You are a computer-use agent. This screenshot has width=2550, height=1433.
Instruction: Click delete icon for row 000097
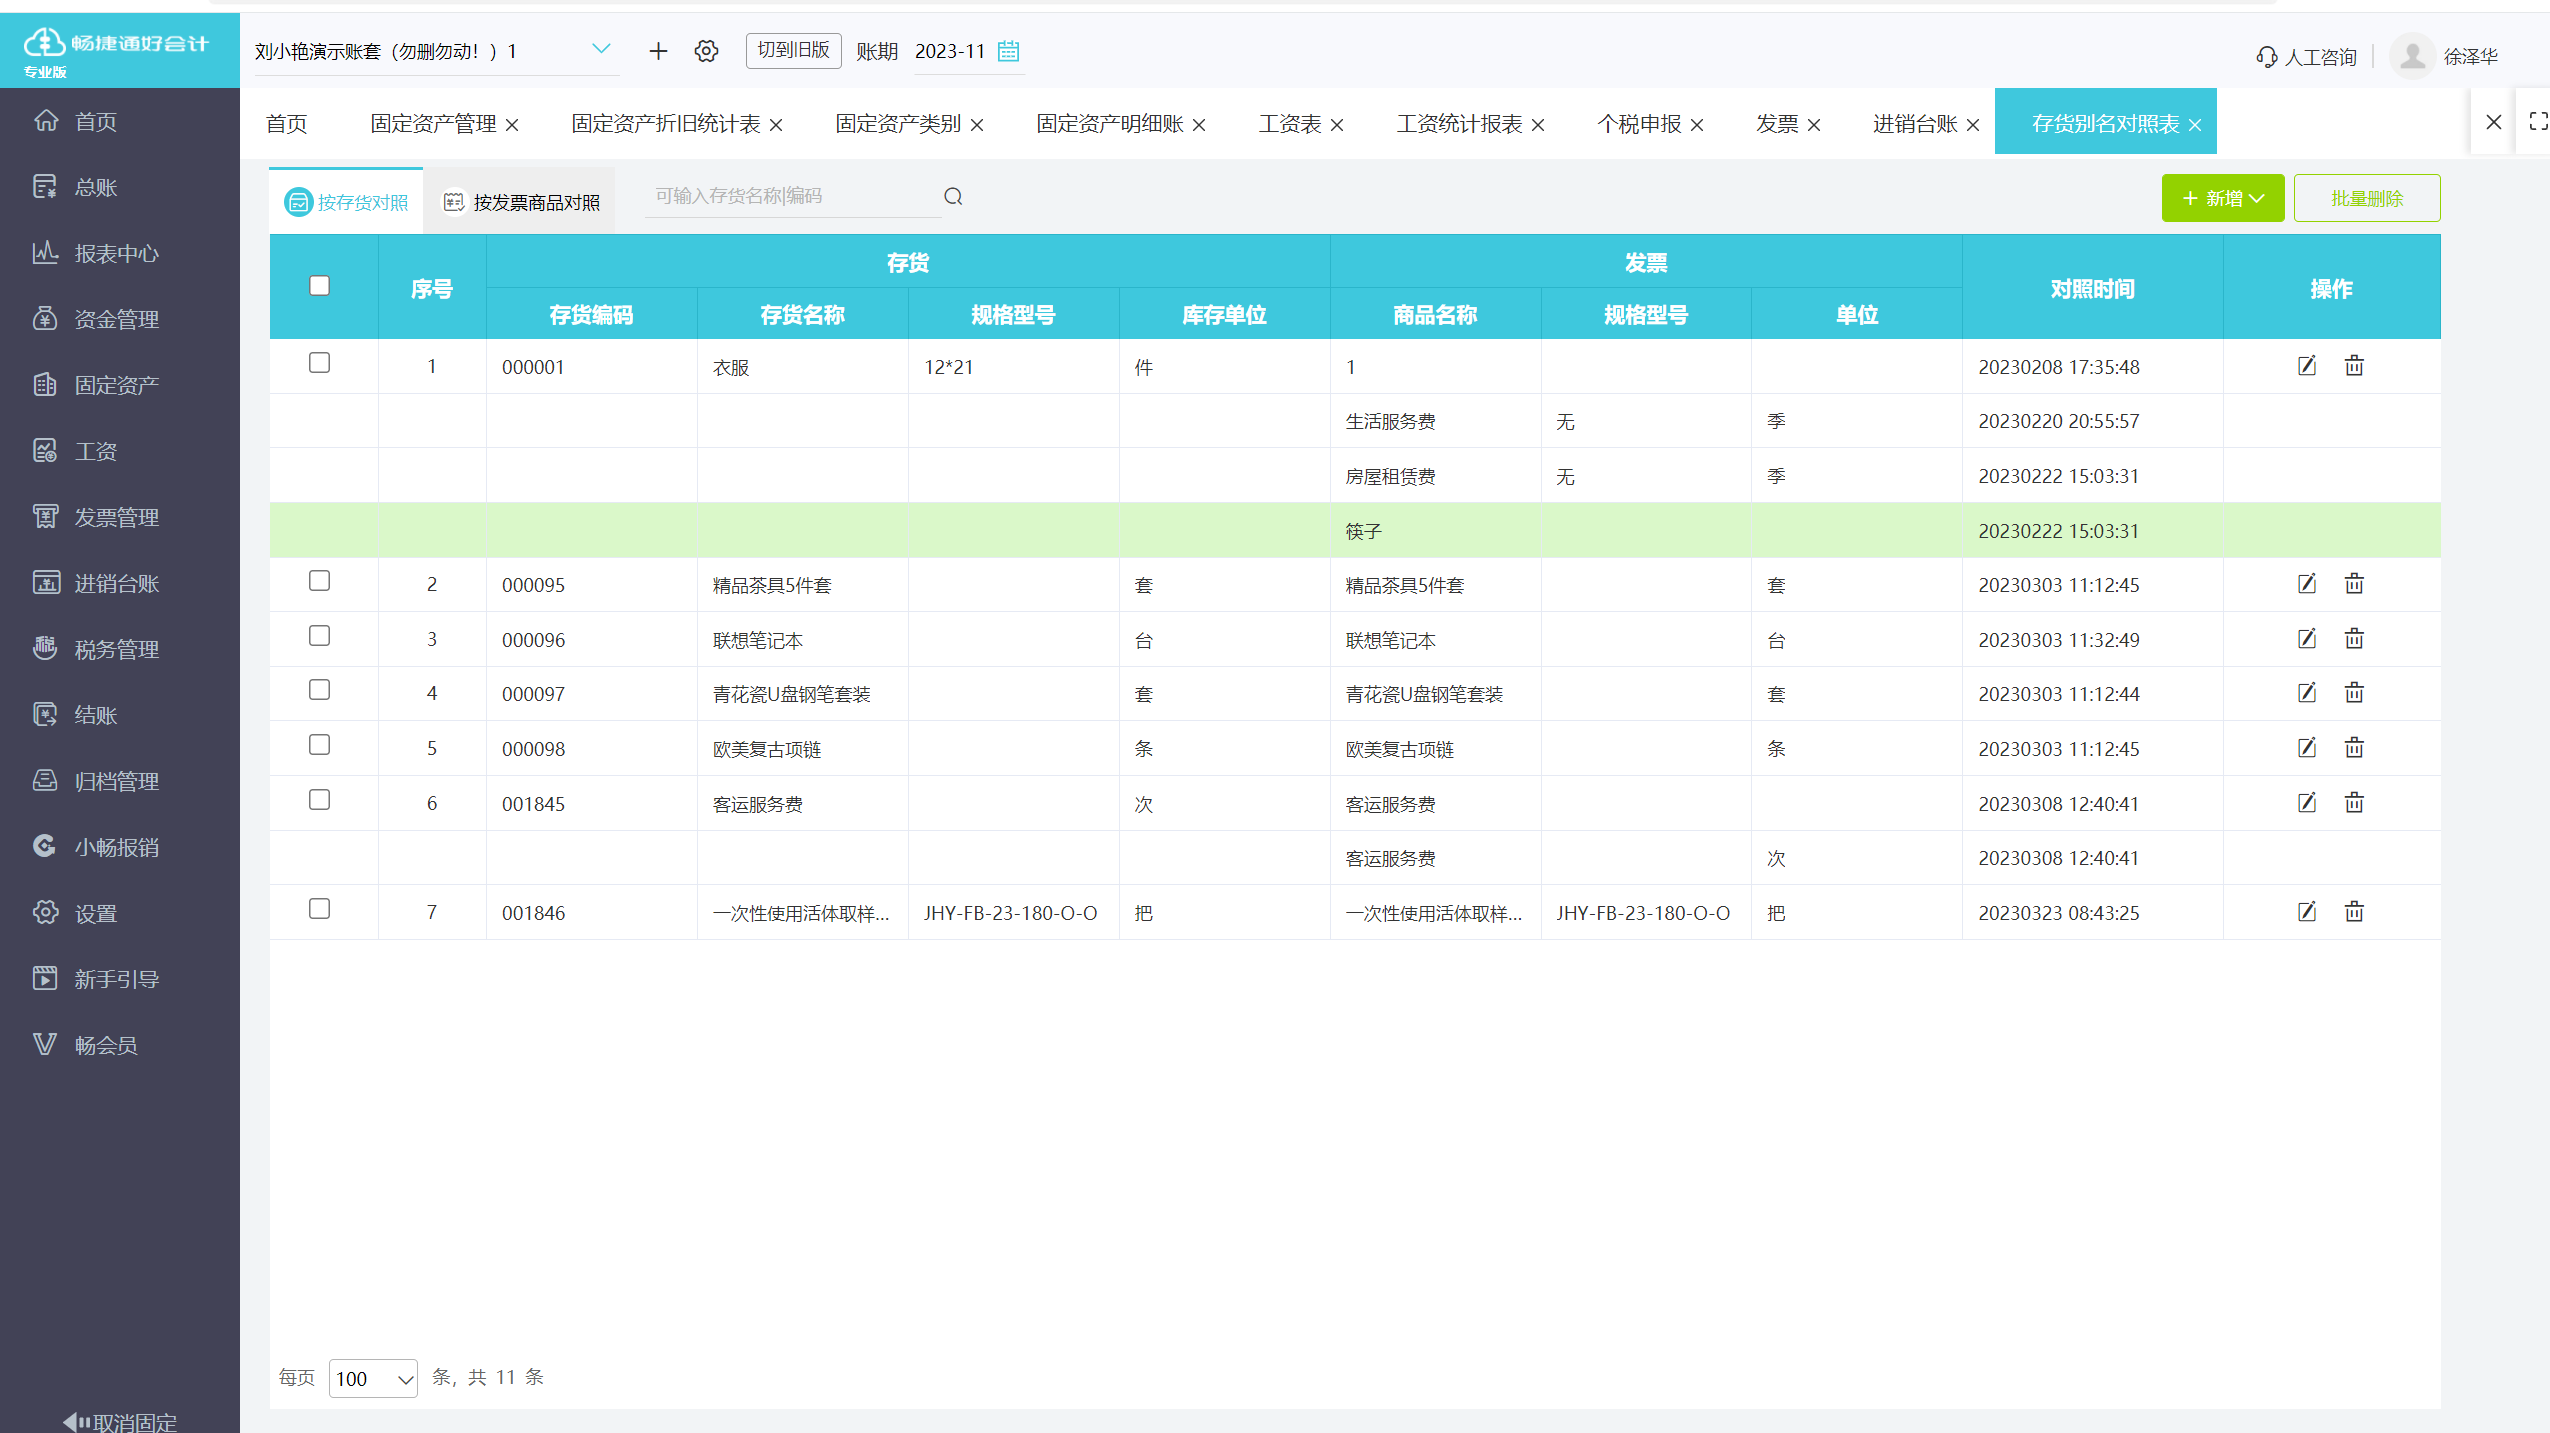(2354, 694)
